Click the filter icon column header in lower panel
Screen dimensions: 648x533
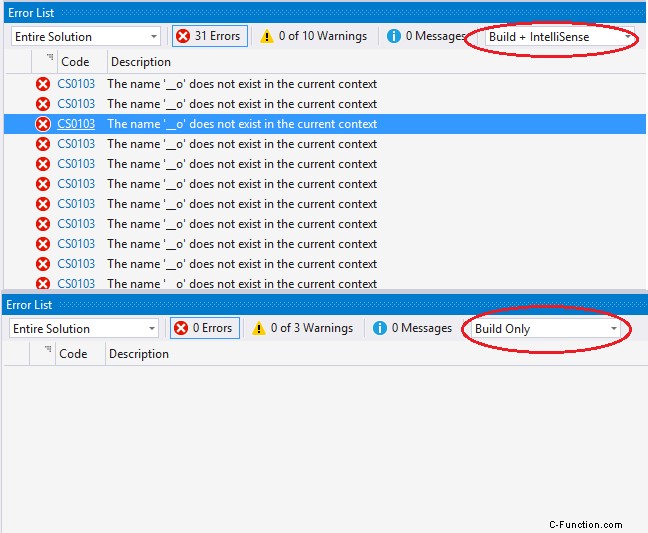pos(47,353)
